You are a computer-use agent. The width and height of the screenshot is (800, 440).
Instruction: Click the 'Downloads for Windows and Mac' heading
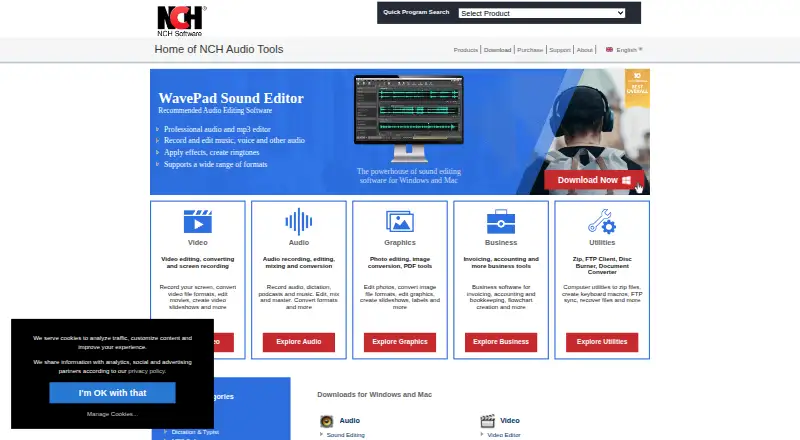point(374,395)
